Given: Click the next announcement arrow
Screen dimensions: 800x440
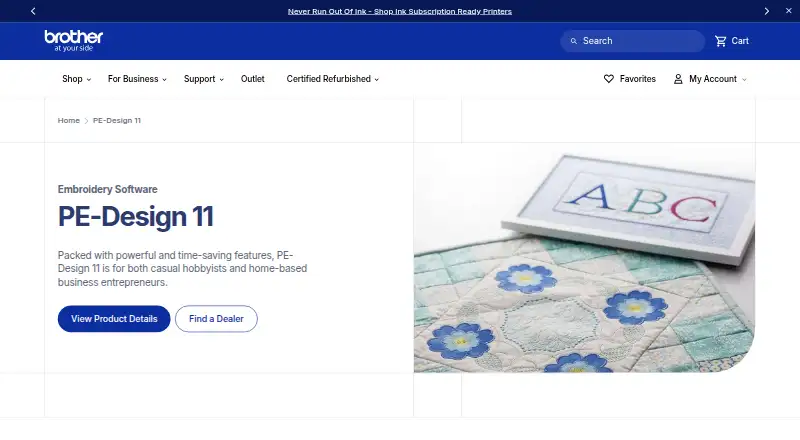Looking at the screenshot, I should 766,11.
